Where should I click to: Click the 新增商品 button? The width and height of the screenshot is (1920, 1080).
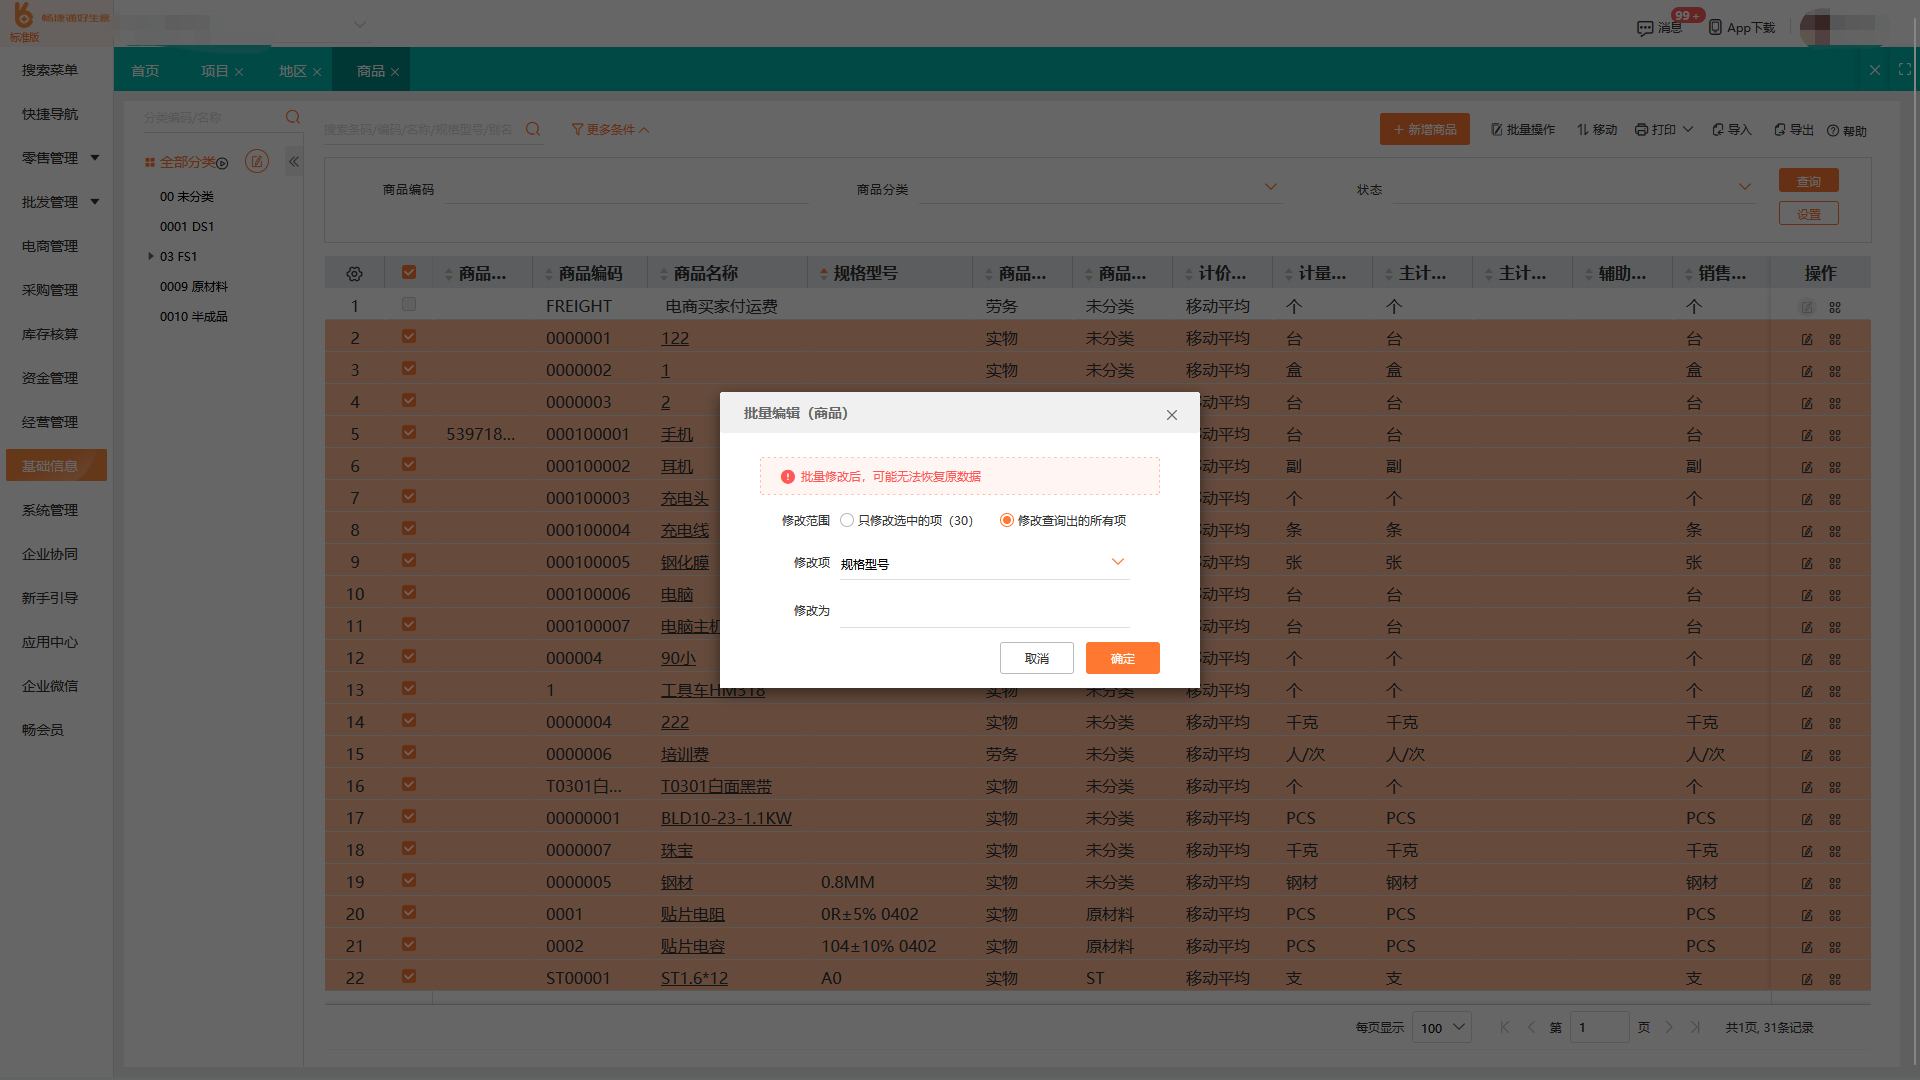tap(1423, 128)
